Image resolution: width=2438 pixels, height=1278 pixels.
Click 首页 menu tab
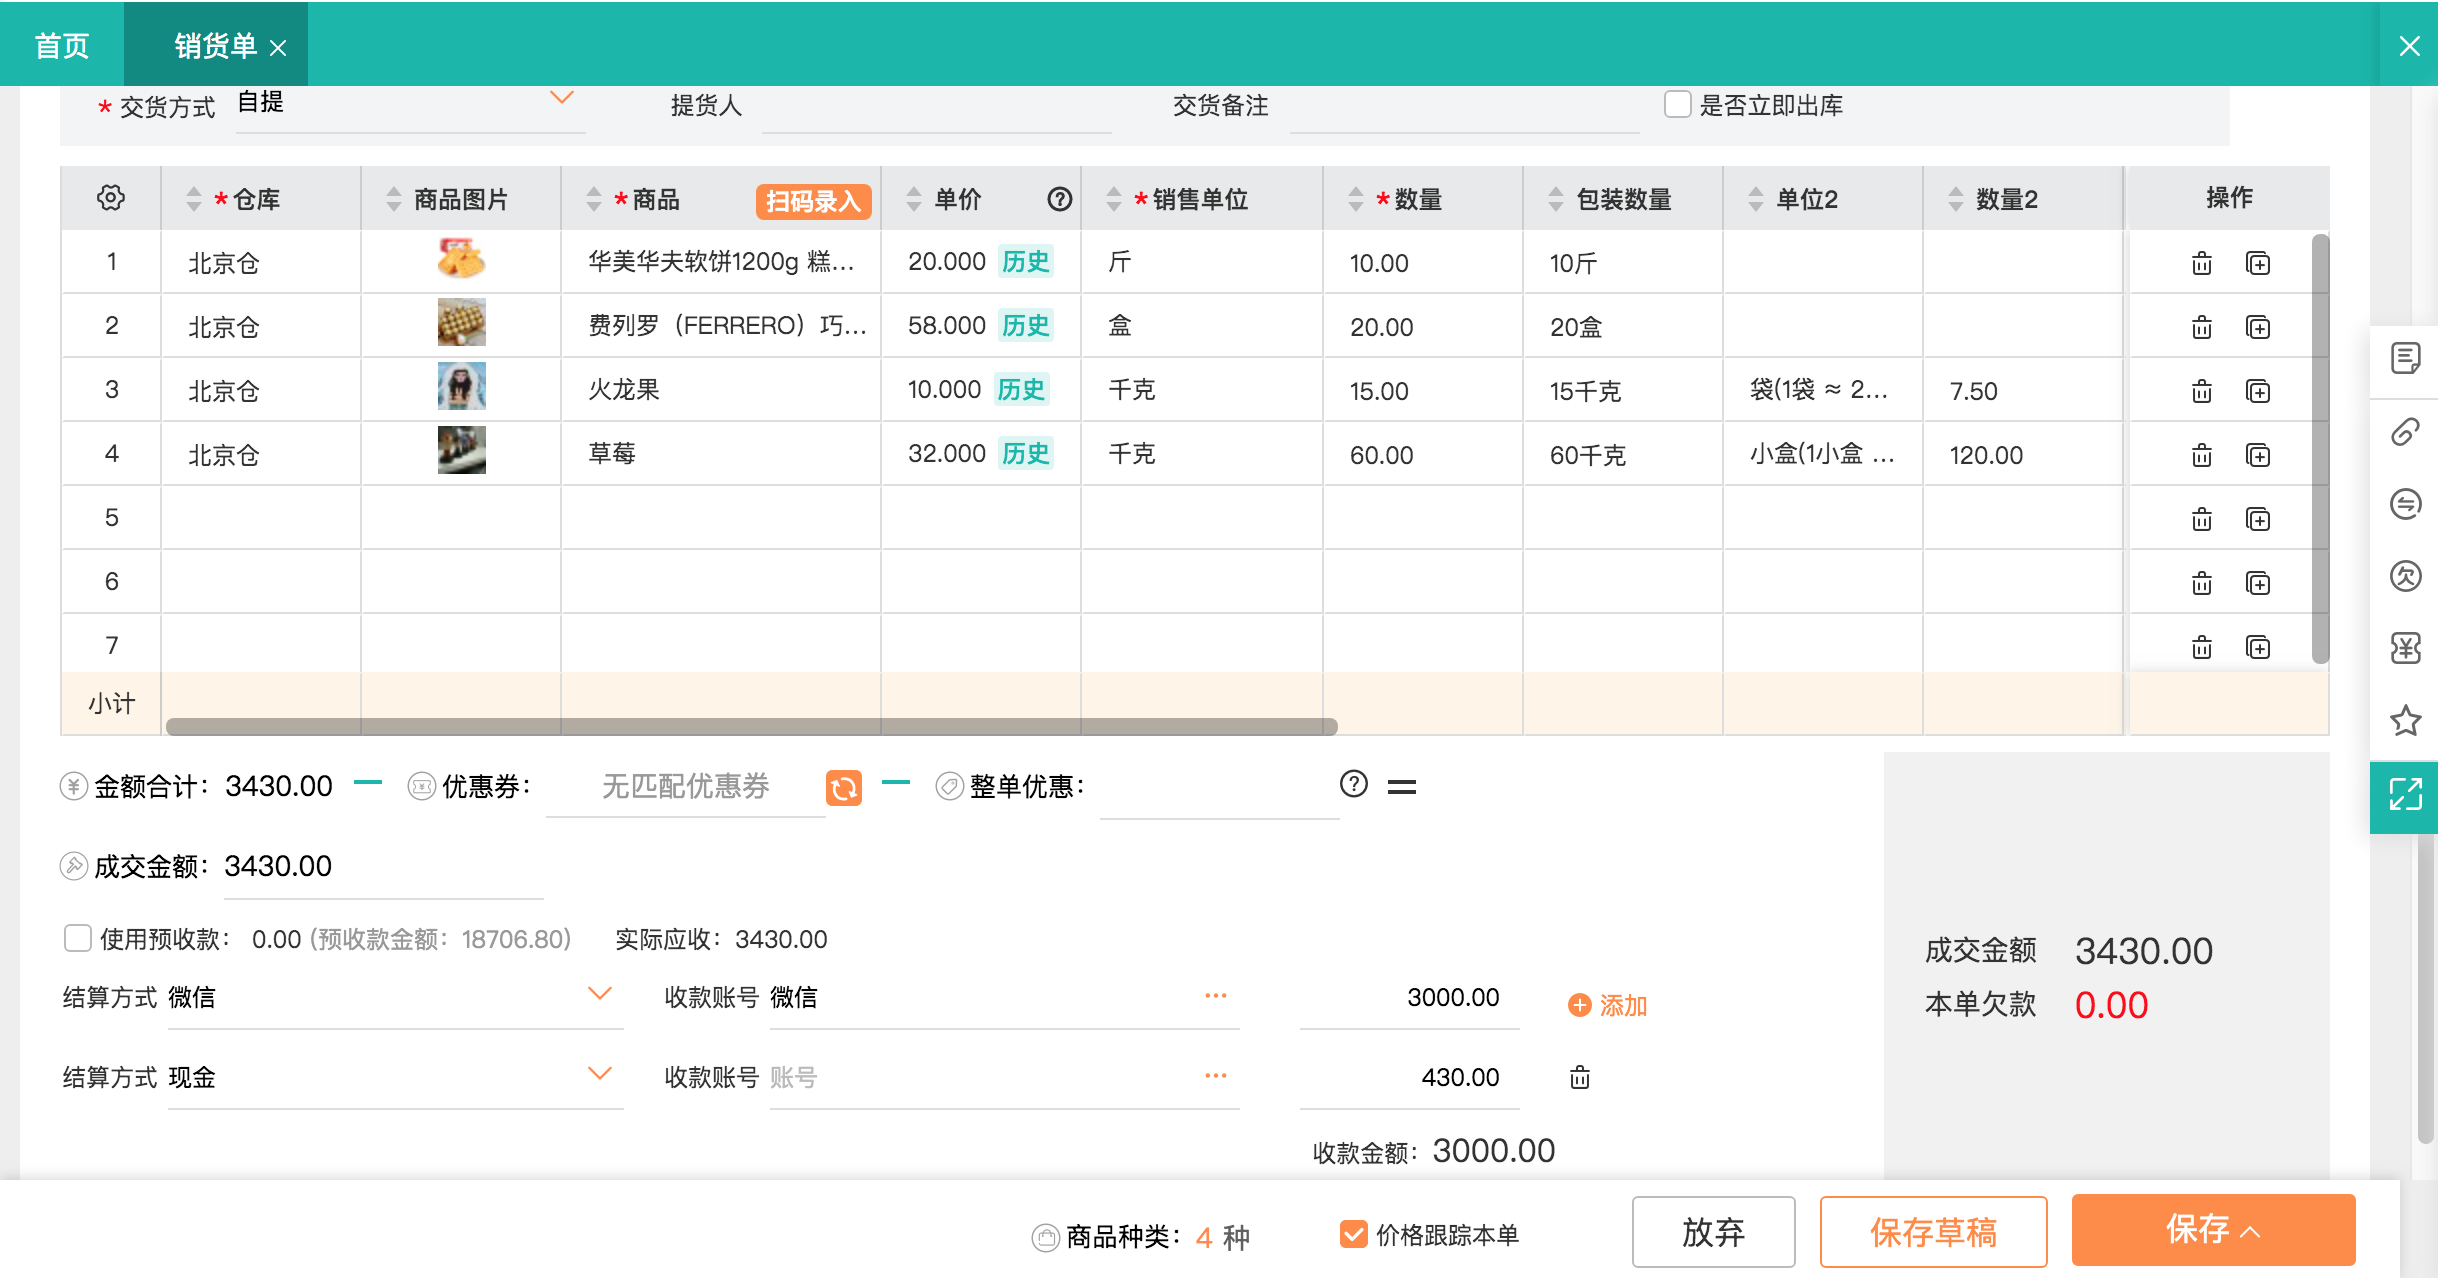64,45
